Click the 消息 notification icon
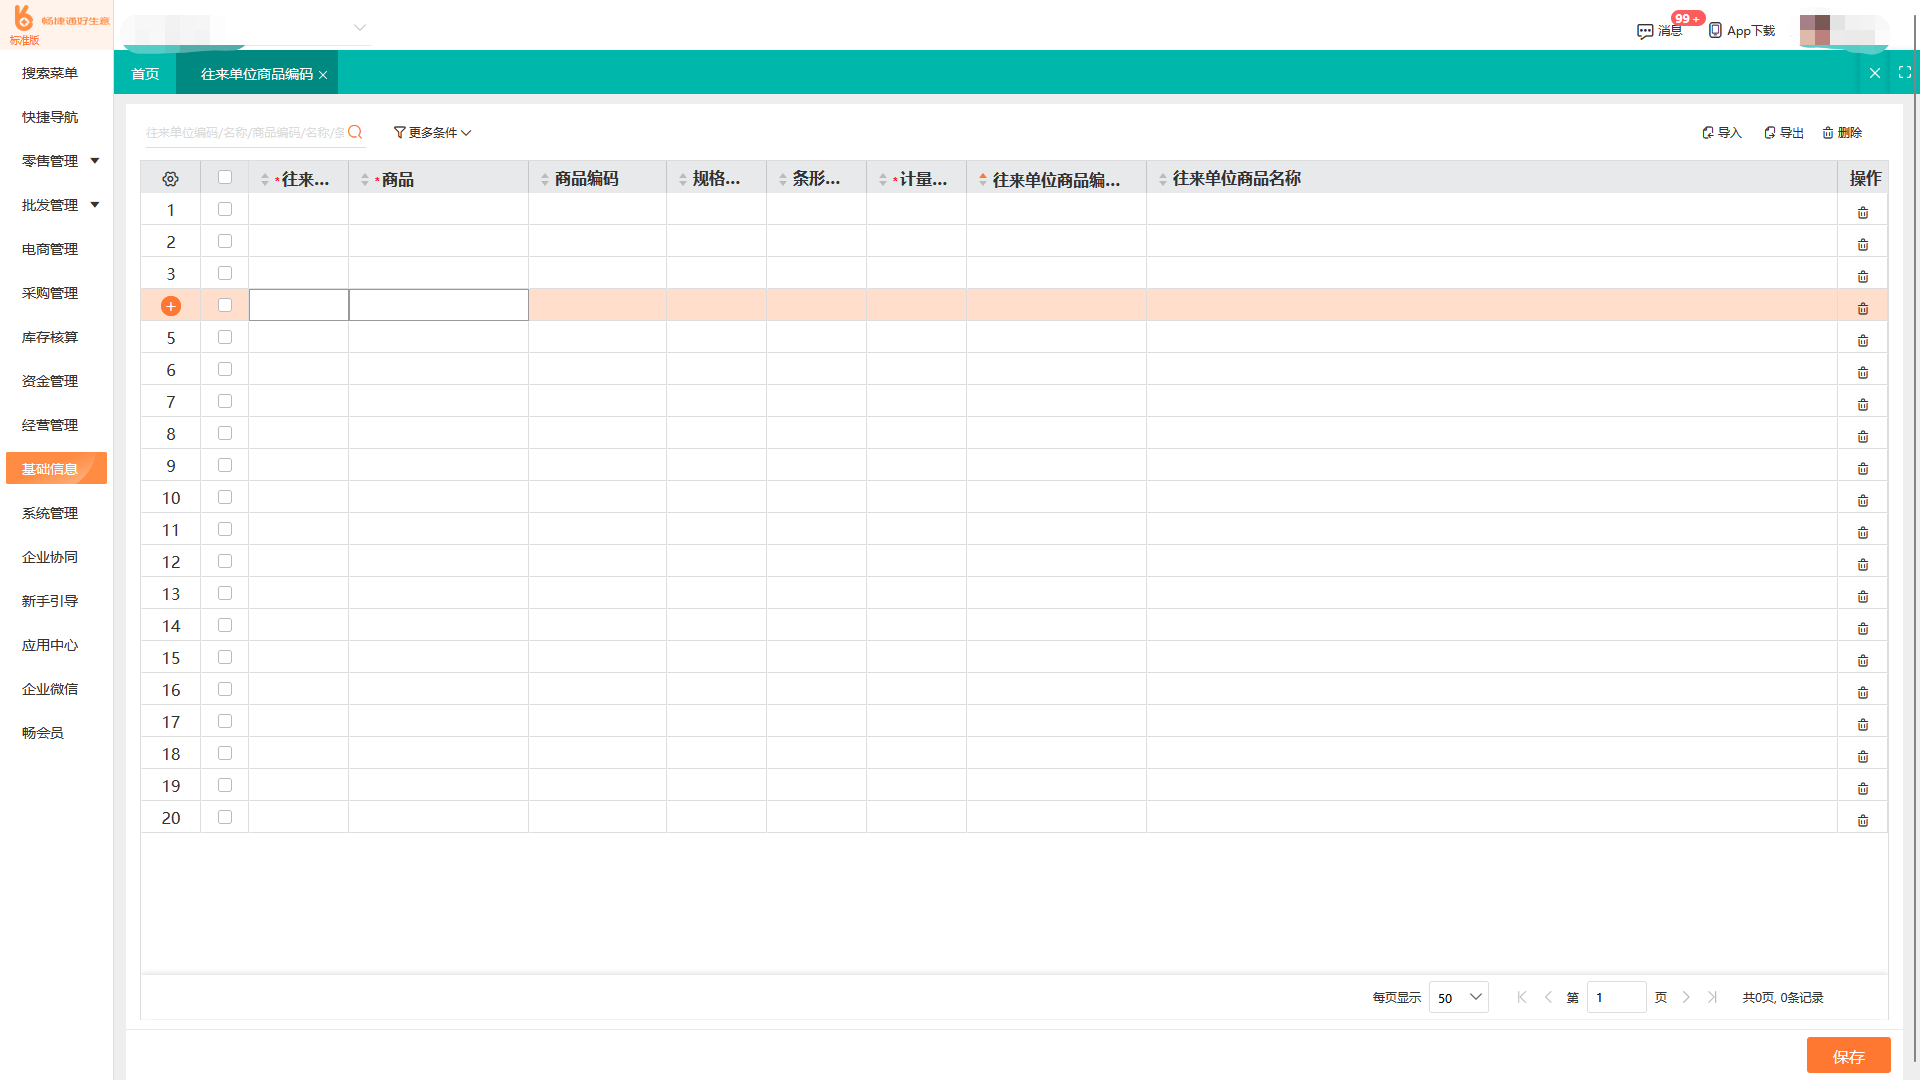 1659,29
